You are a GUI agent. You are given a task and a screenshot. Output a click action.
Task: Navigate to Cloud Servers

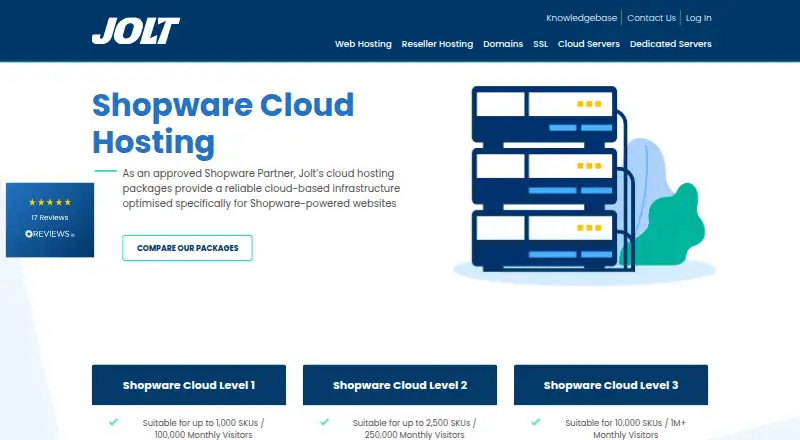[x=589, y=44]
